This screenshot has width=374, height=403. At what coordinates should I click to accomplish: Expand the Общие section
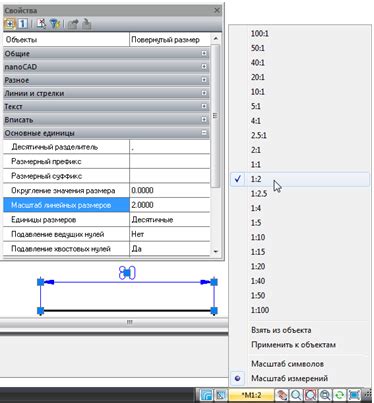tap(204, 53)
